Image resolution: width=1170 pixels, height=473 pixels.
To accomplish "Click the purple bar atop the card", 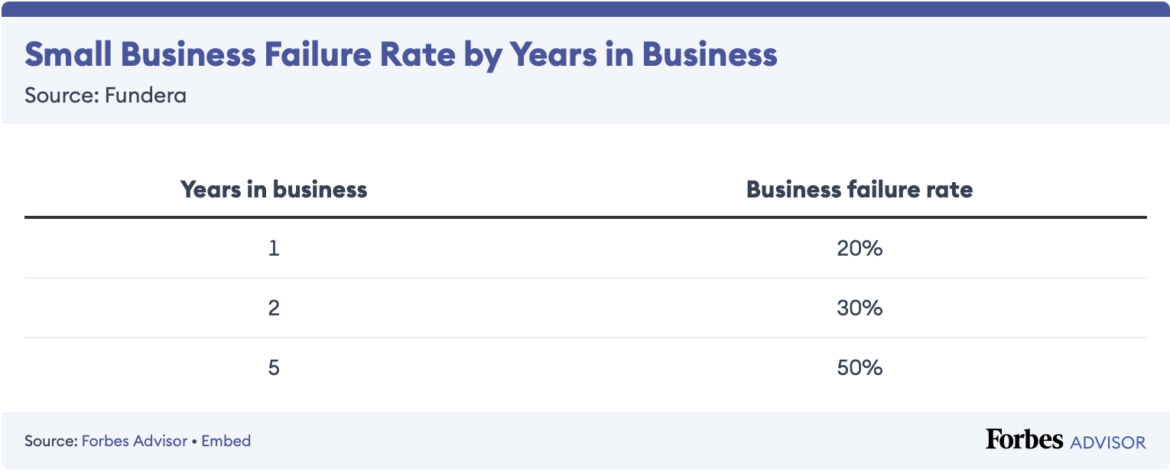I will click(x=585, y=9).
